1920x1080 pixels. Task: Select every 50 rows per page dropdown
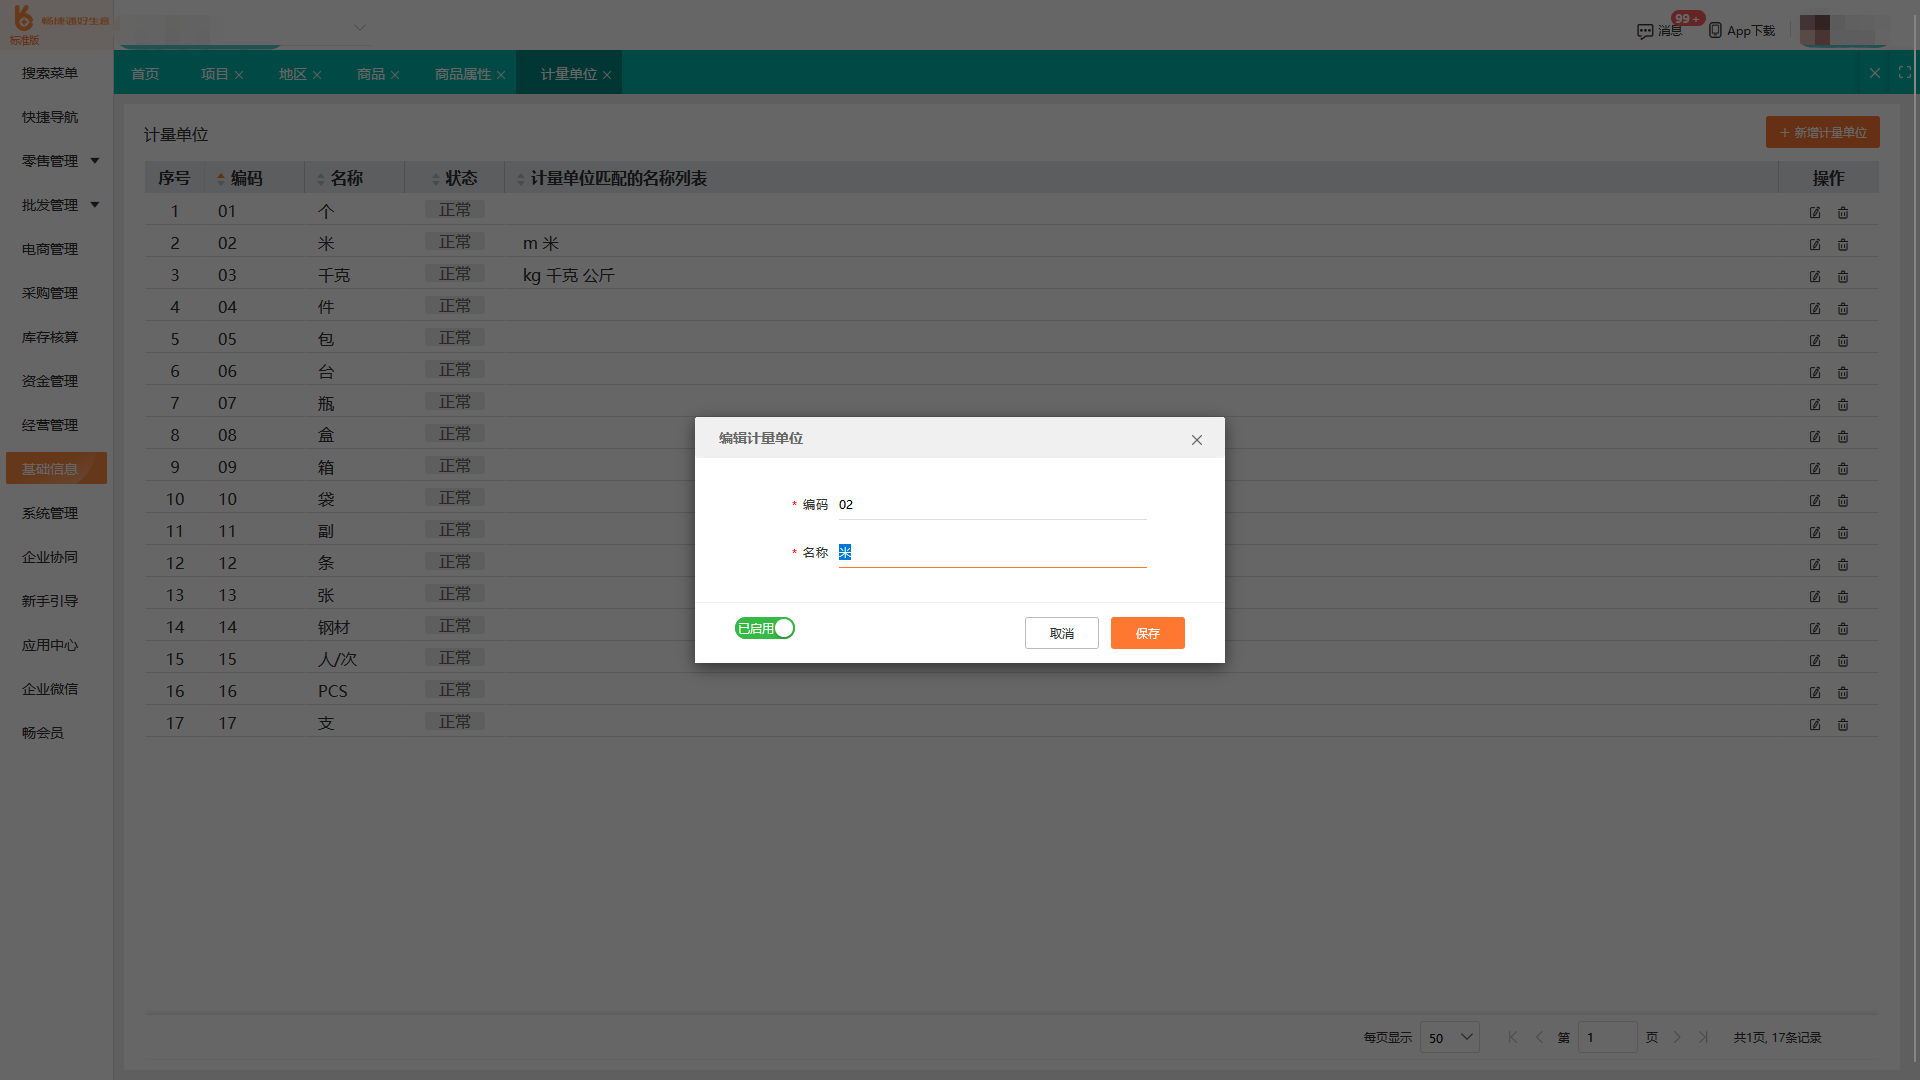tap(1449, 1038)
